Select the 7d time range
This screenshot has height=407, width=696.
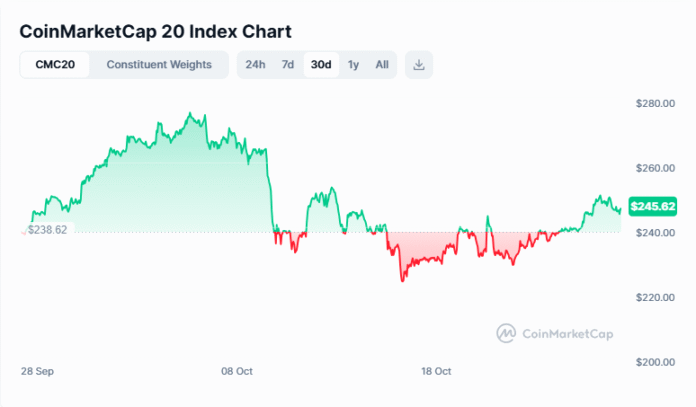pos(288,65)
